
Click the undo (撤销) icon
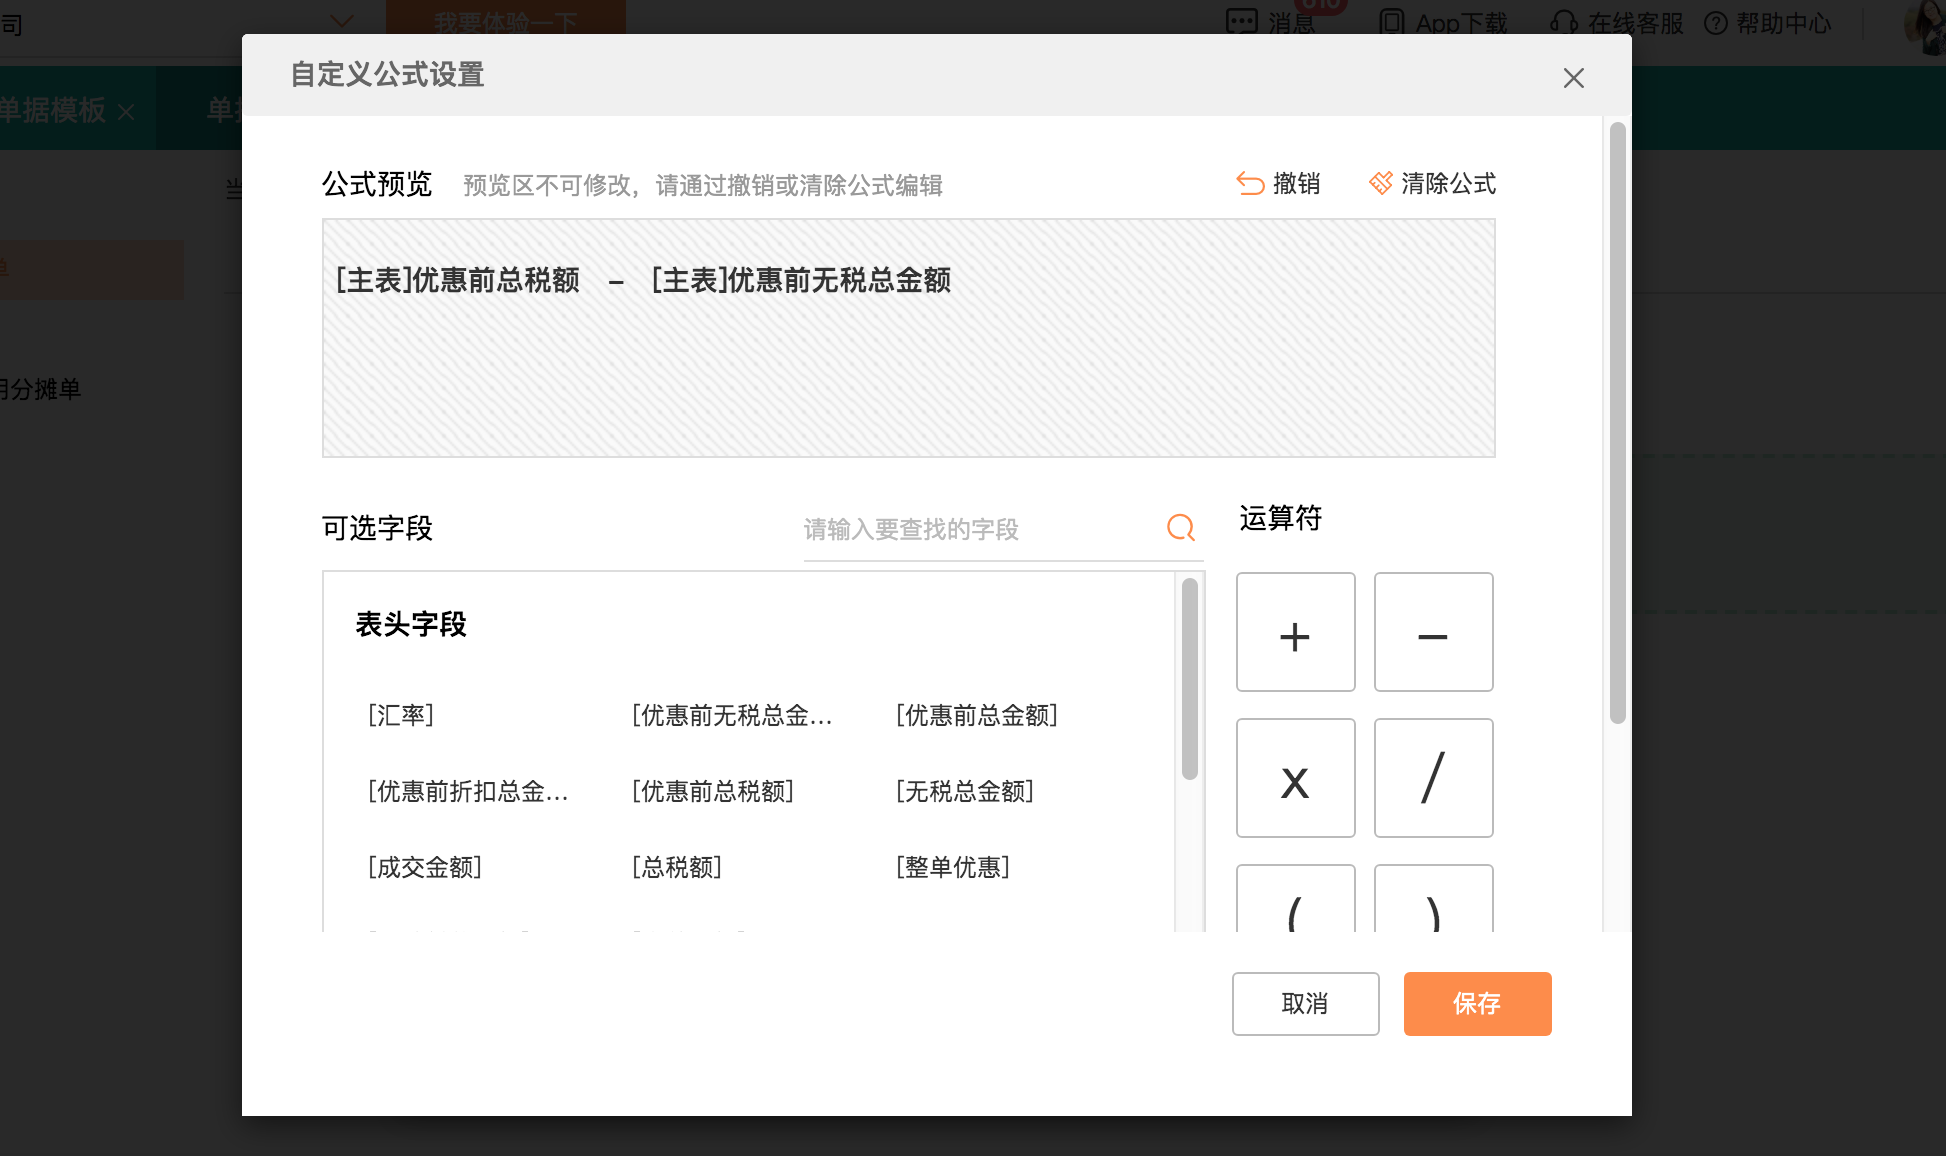tap(1245, 183)
